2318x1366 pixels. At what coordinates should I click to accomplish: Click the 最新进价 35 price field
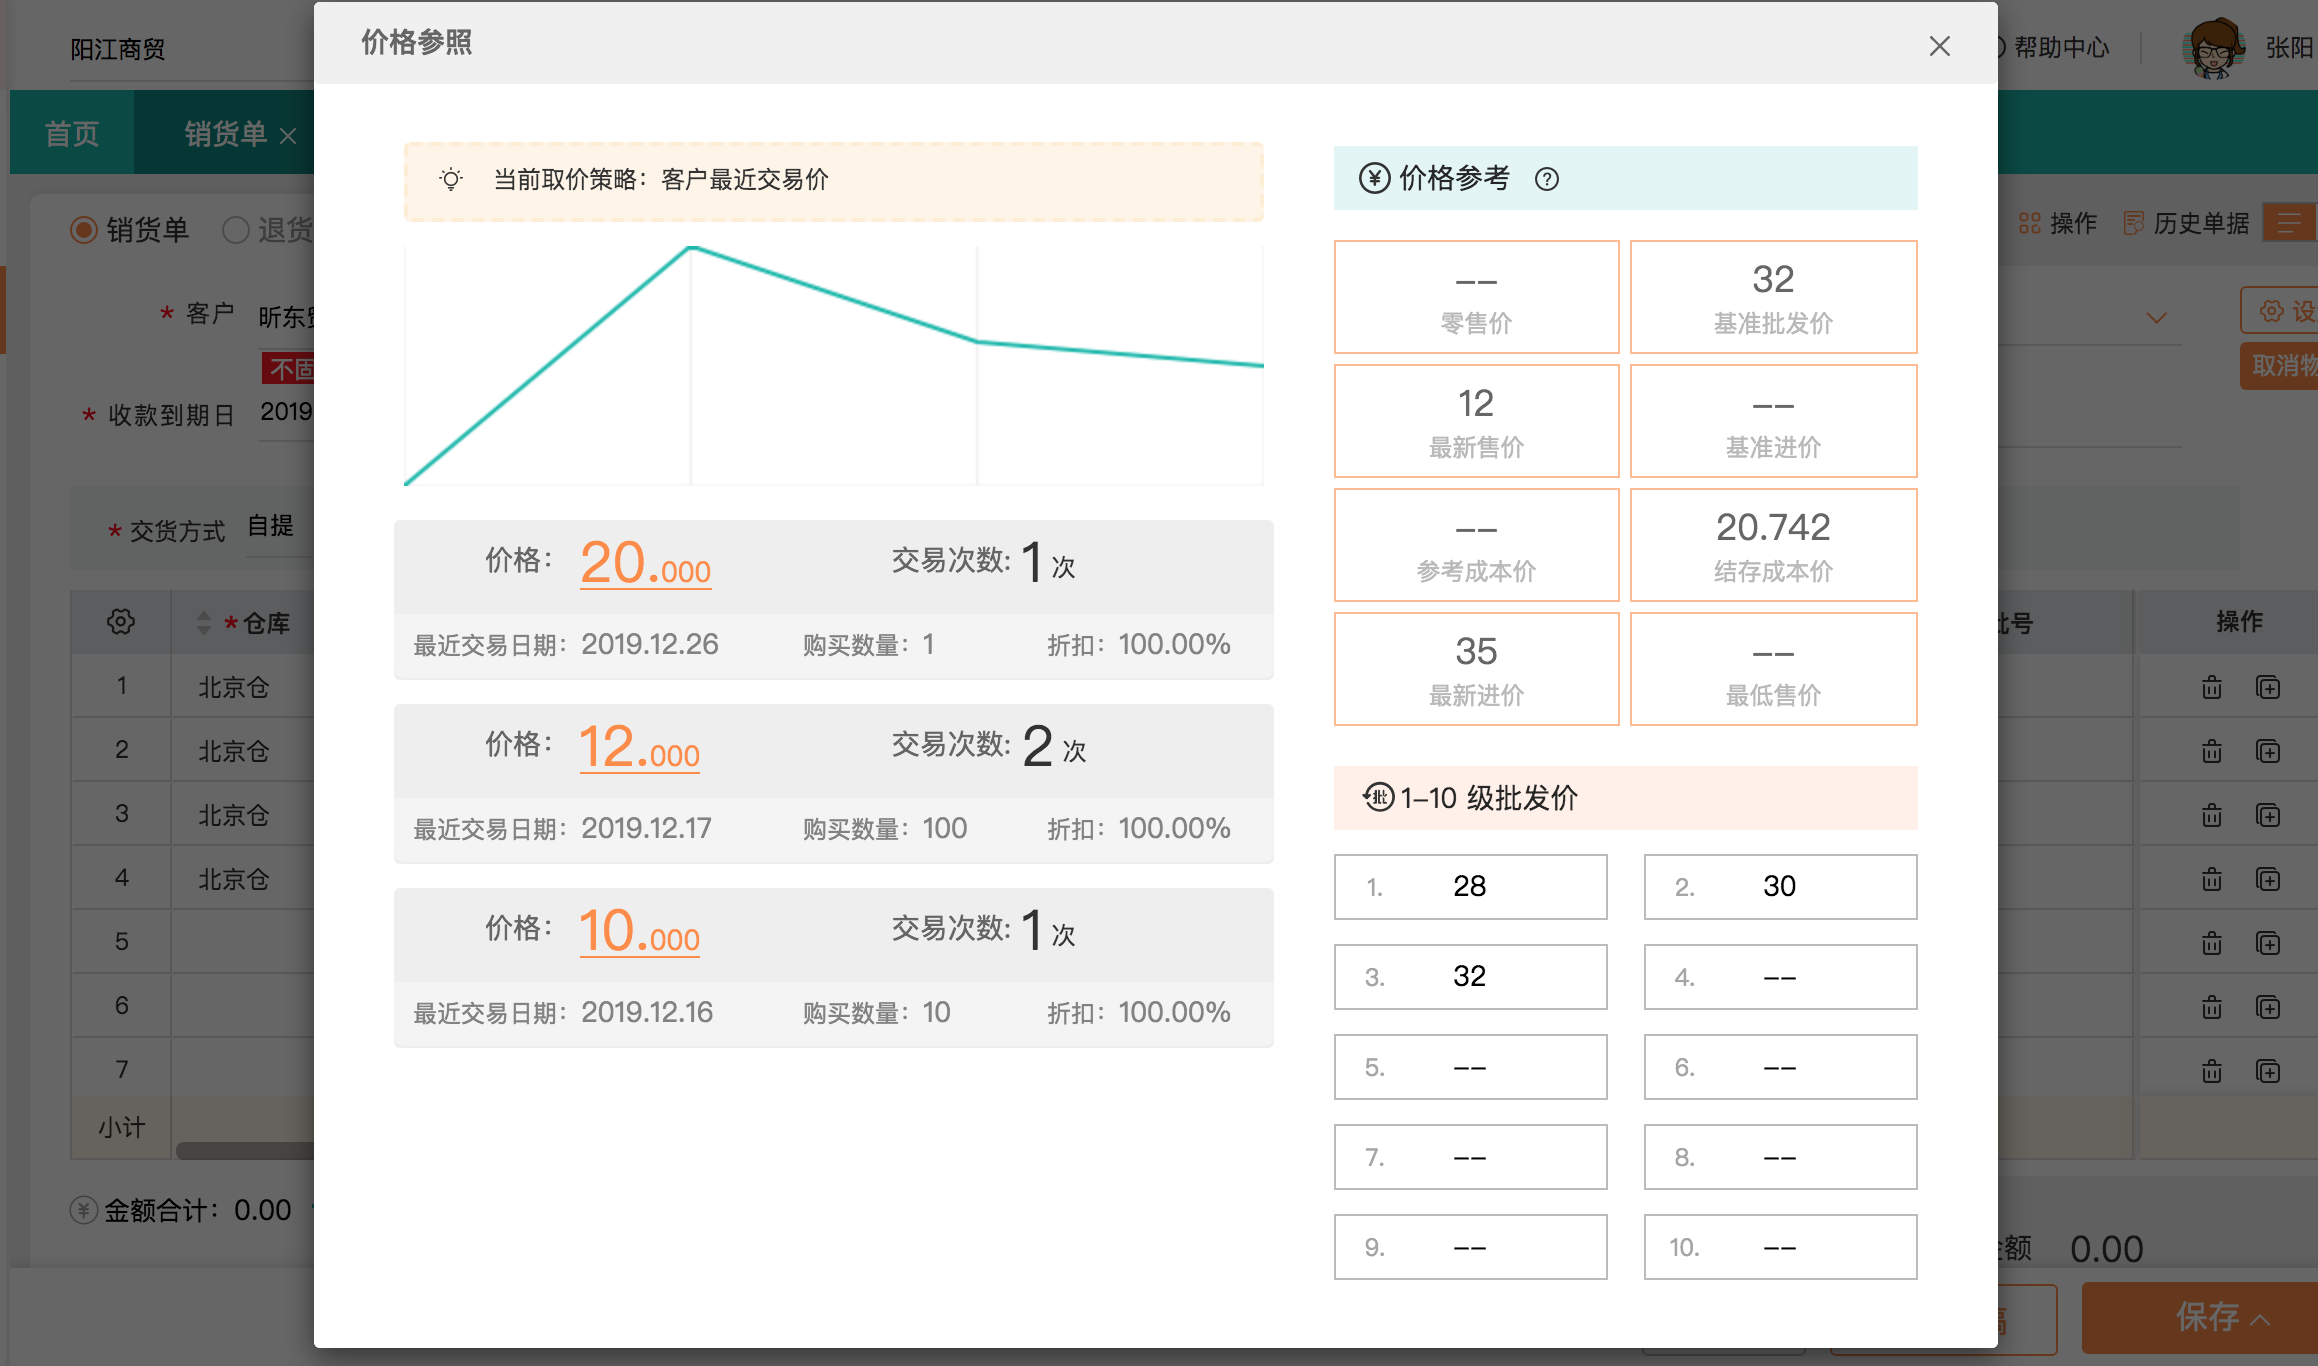point(1473,672)
